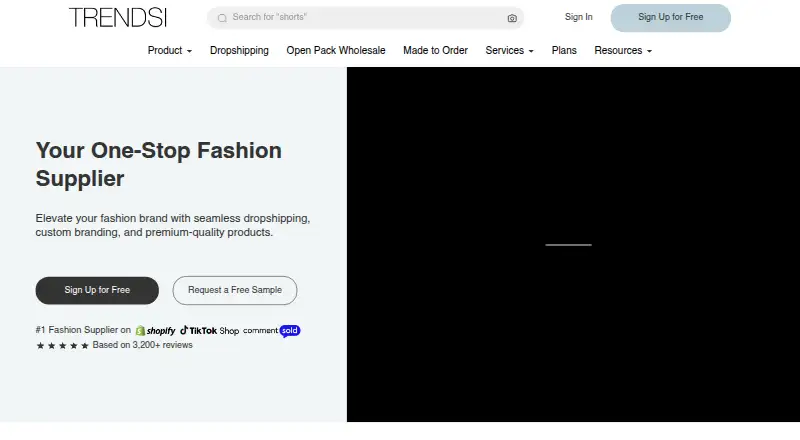Click Request a Free Sample button
The image size is (800, 440).
click(x=235, y=290)
